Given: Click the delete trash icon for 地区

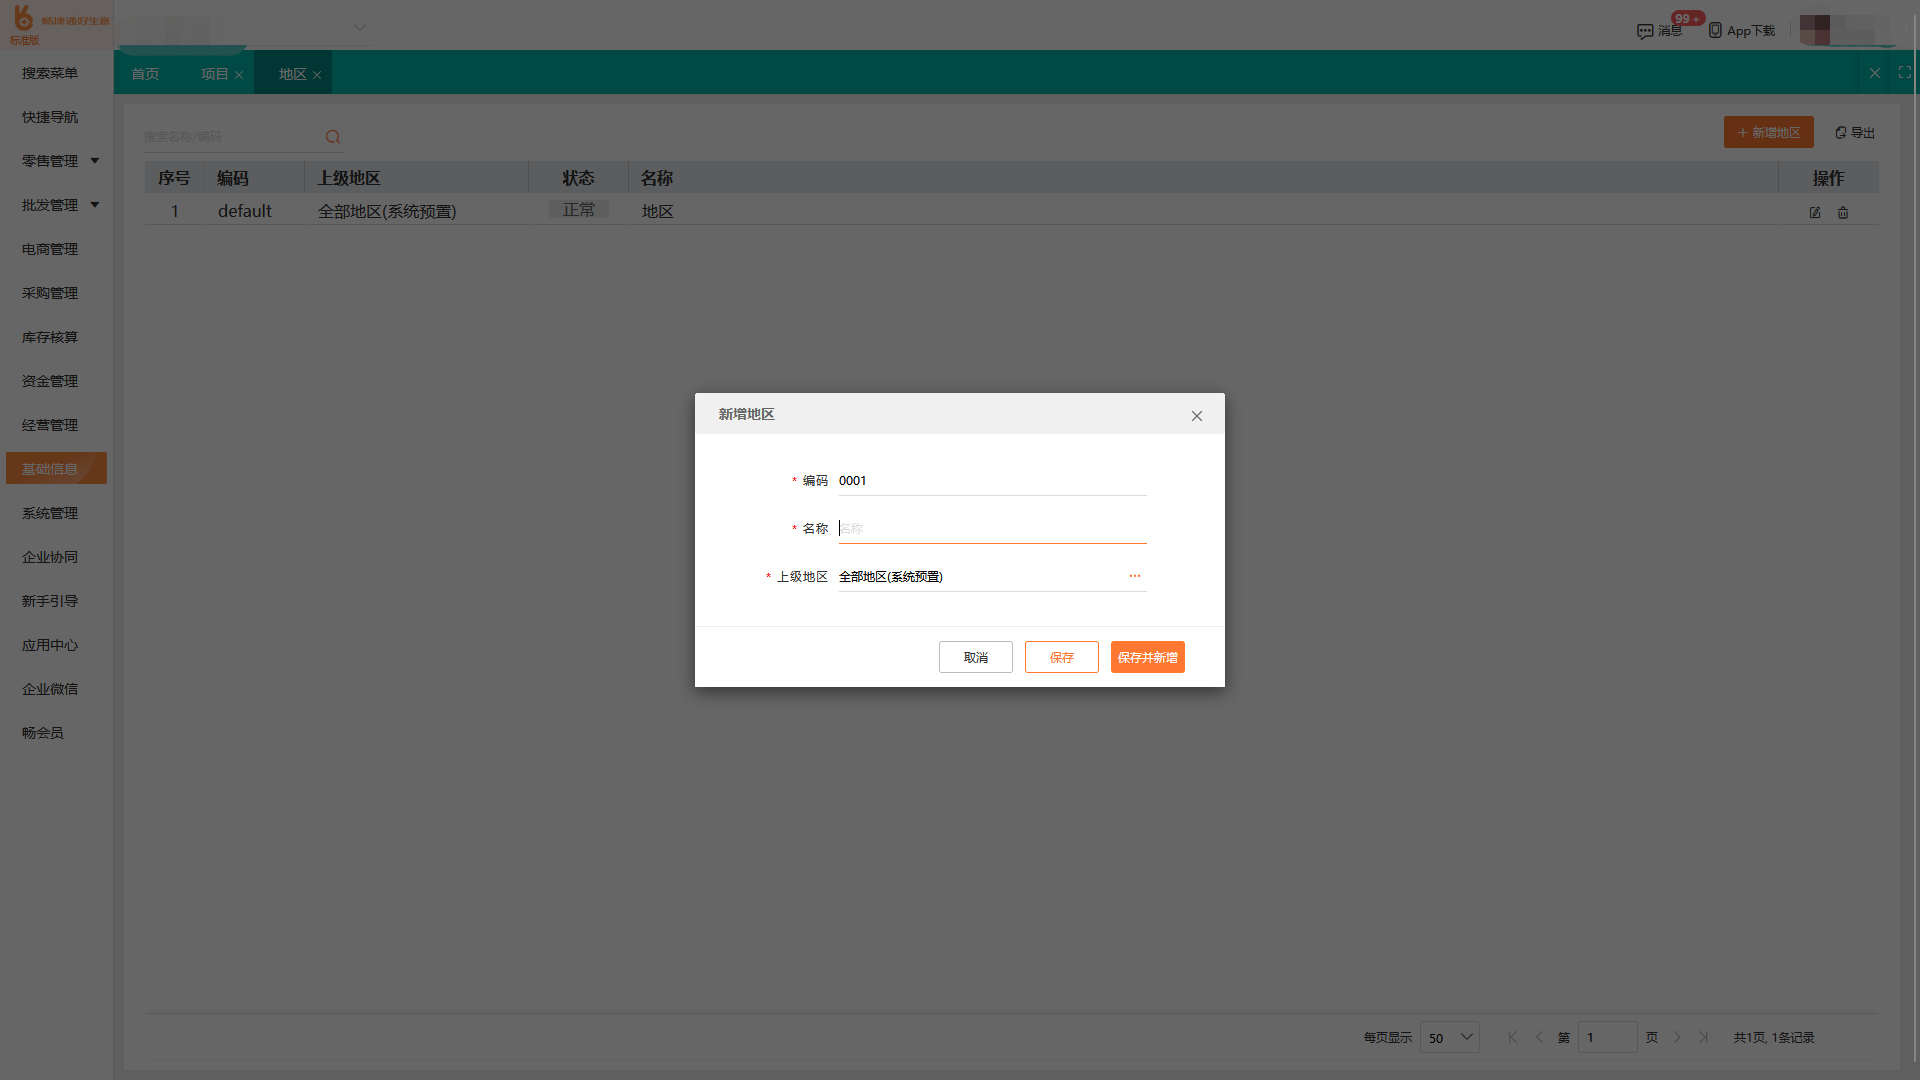Looking at the screenshot, I should click(1844, 212).
